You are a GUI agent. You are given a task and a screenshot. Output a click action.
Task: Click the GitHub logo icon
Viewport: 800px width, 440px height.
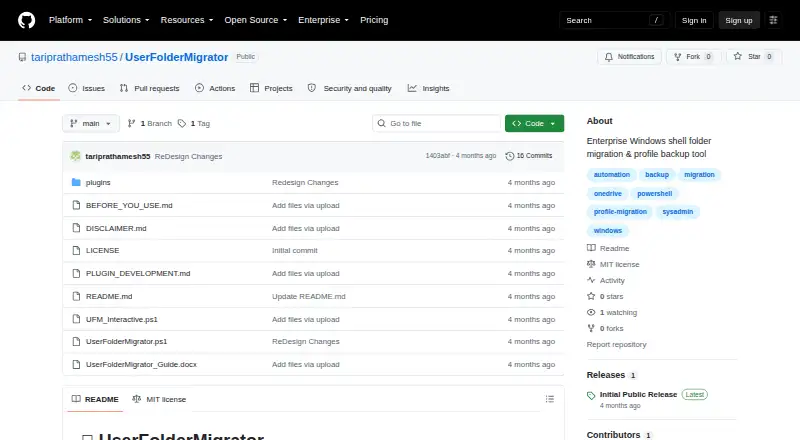[27, 20]
